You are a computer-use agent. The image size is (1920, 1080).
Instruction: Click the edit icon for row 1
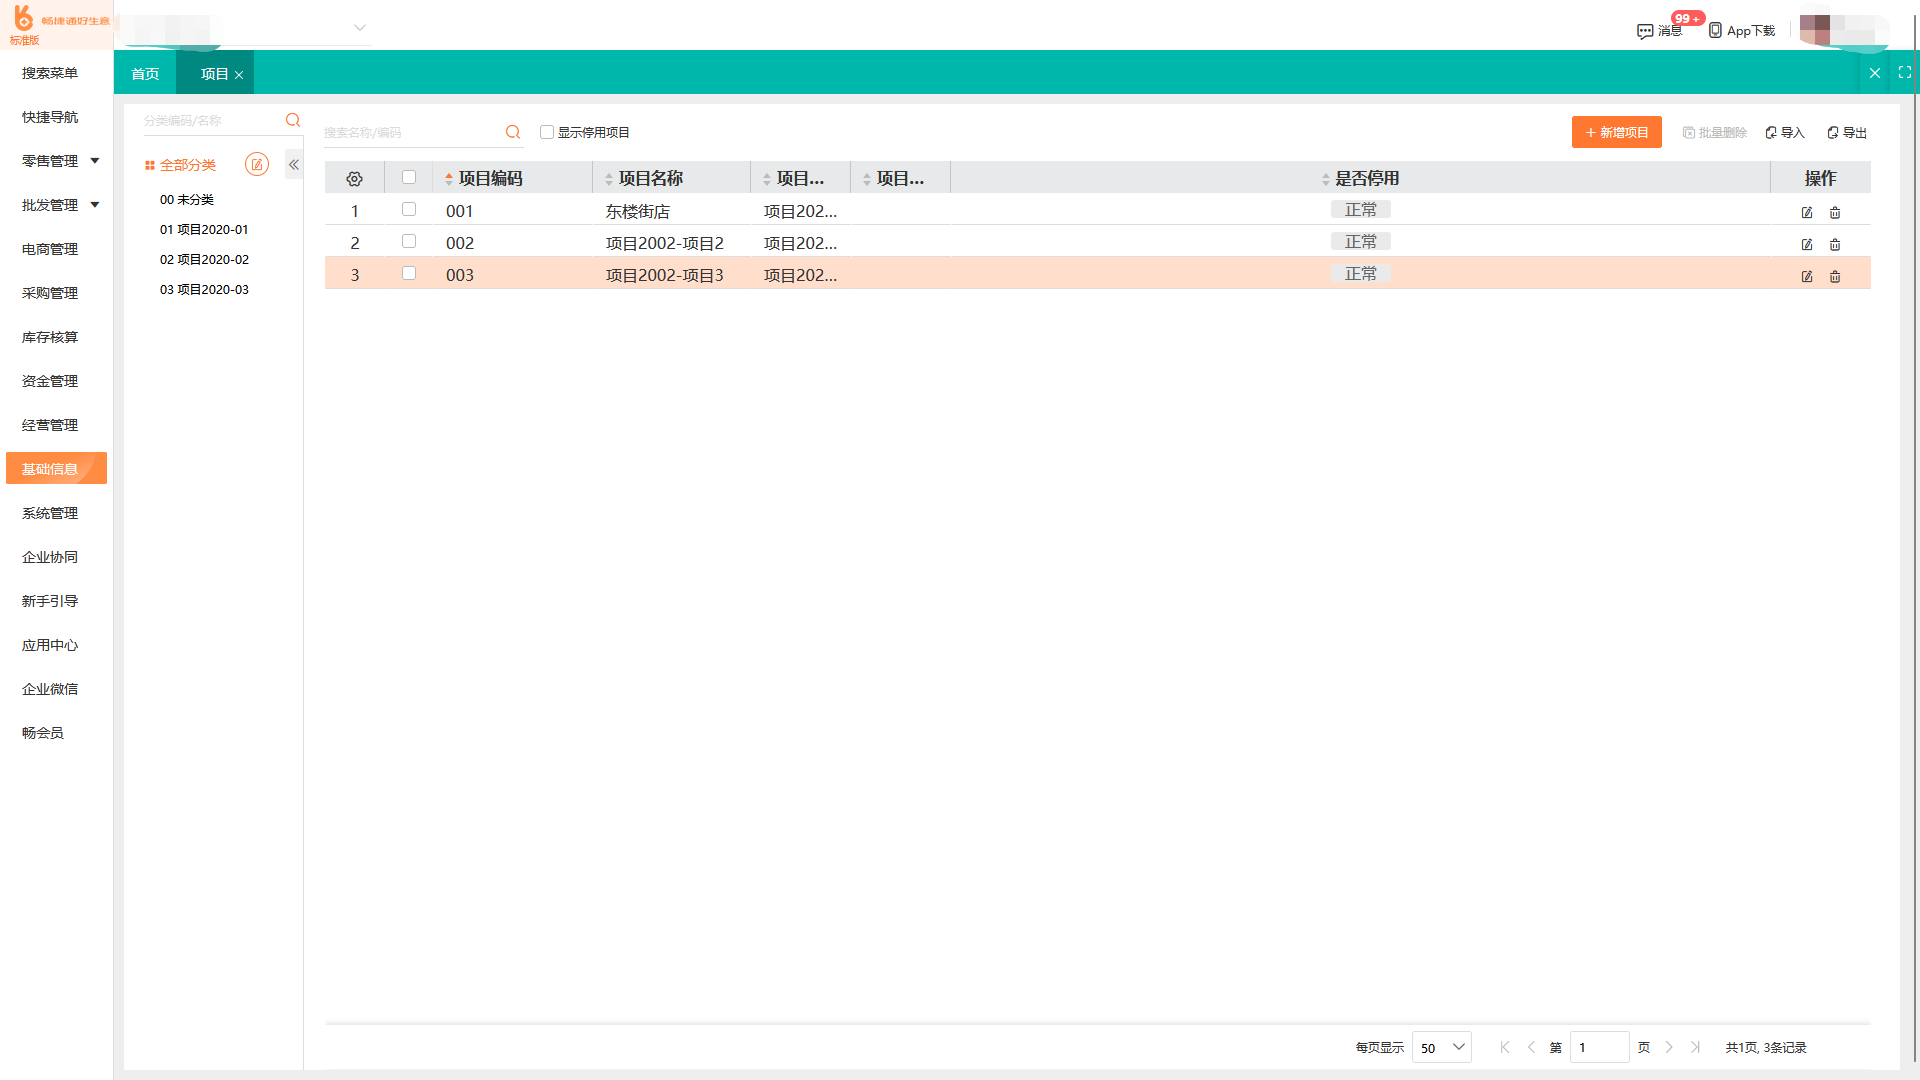click(1807, 211)
